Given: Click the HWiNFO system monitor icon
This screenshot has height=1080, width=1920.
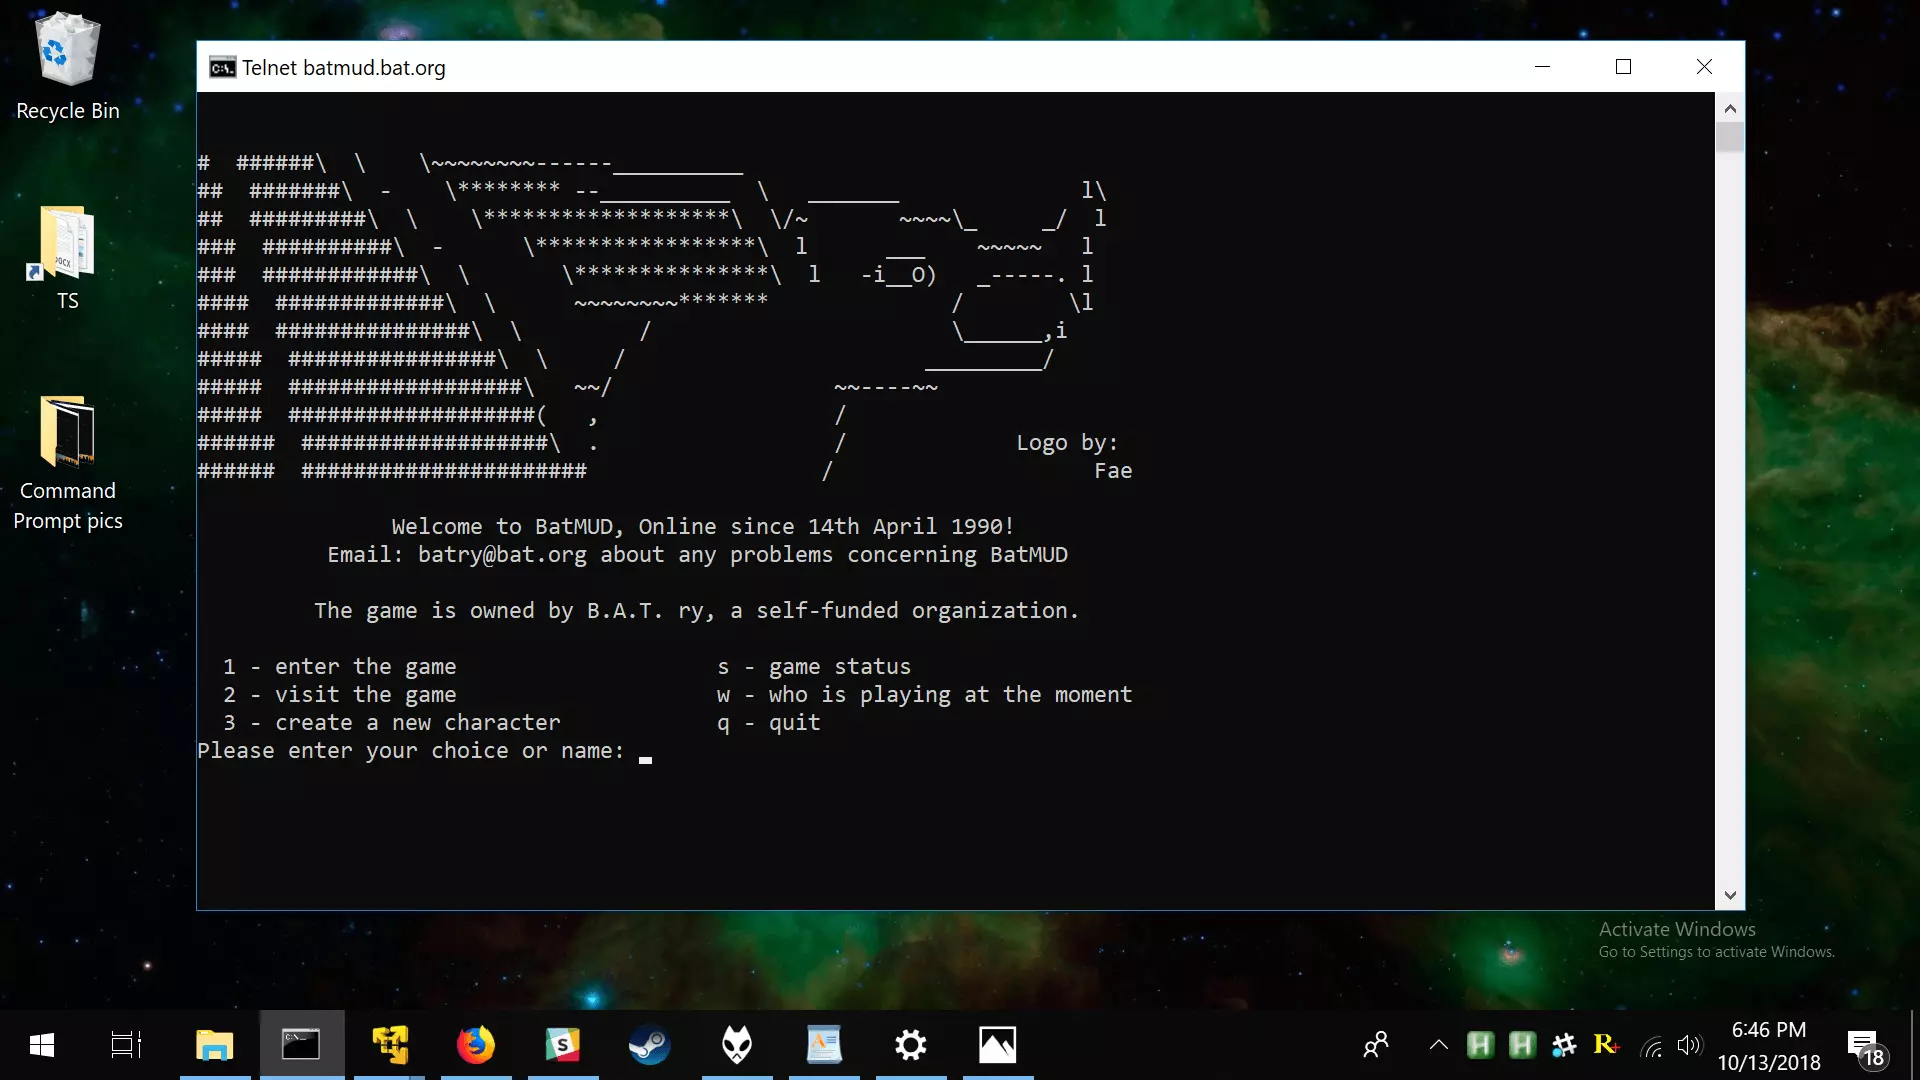Looking at the screenshot, I should 1480,1044.
